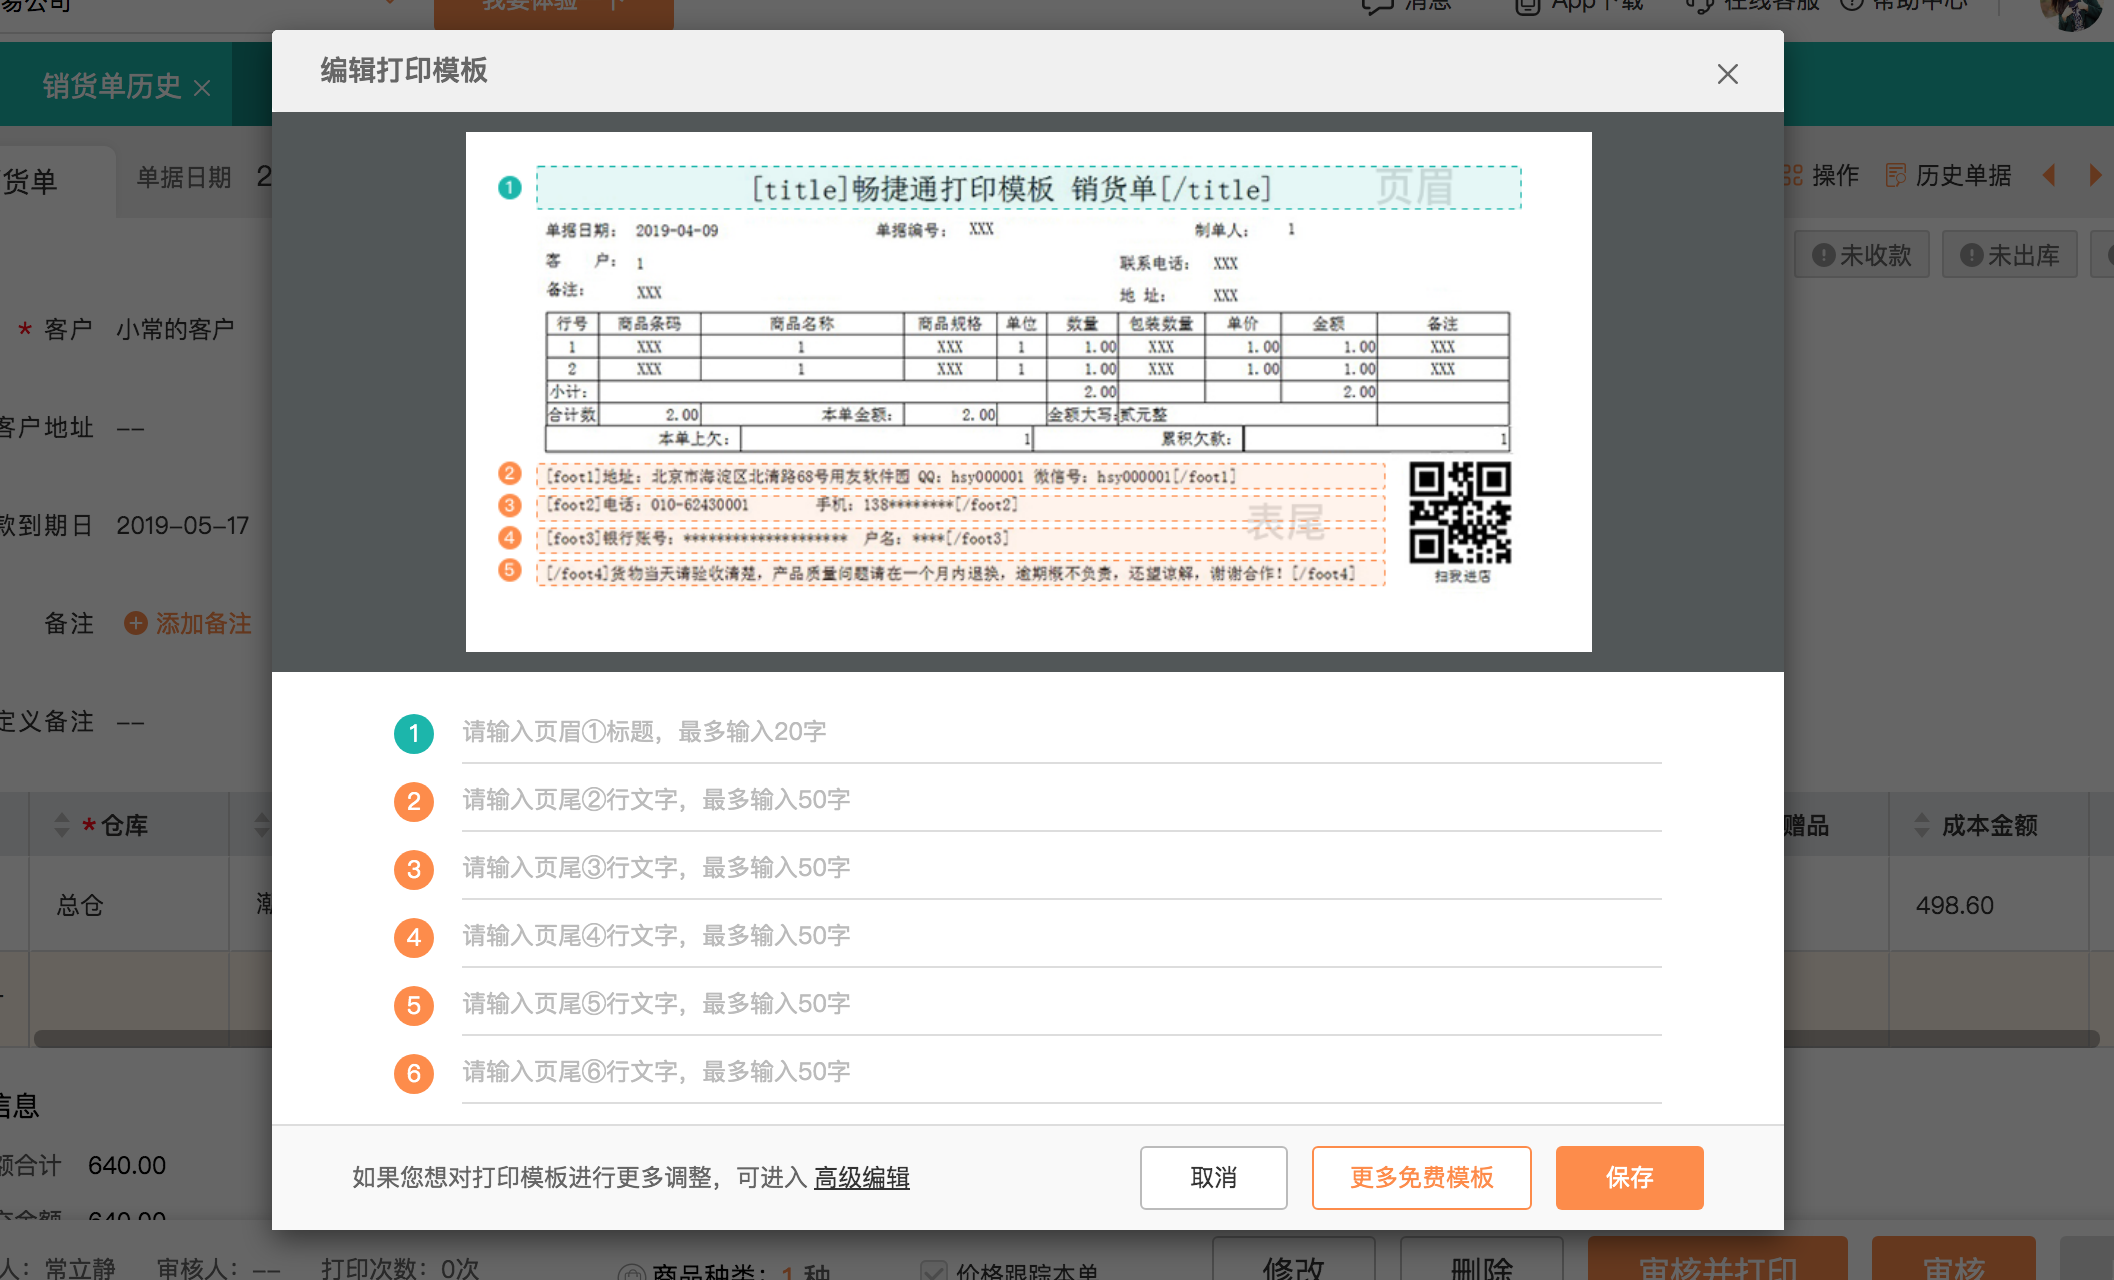Viewport: 2114px width, 1280px height.
Task: Click numbered icon ③ for footer row 3
Action: [x=417, y=868]
